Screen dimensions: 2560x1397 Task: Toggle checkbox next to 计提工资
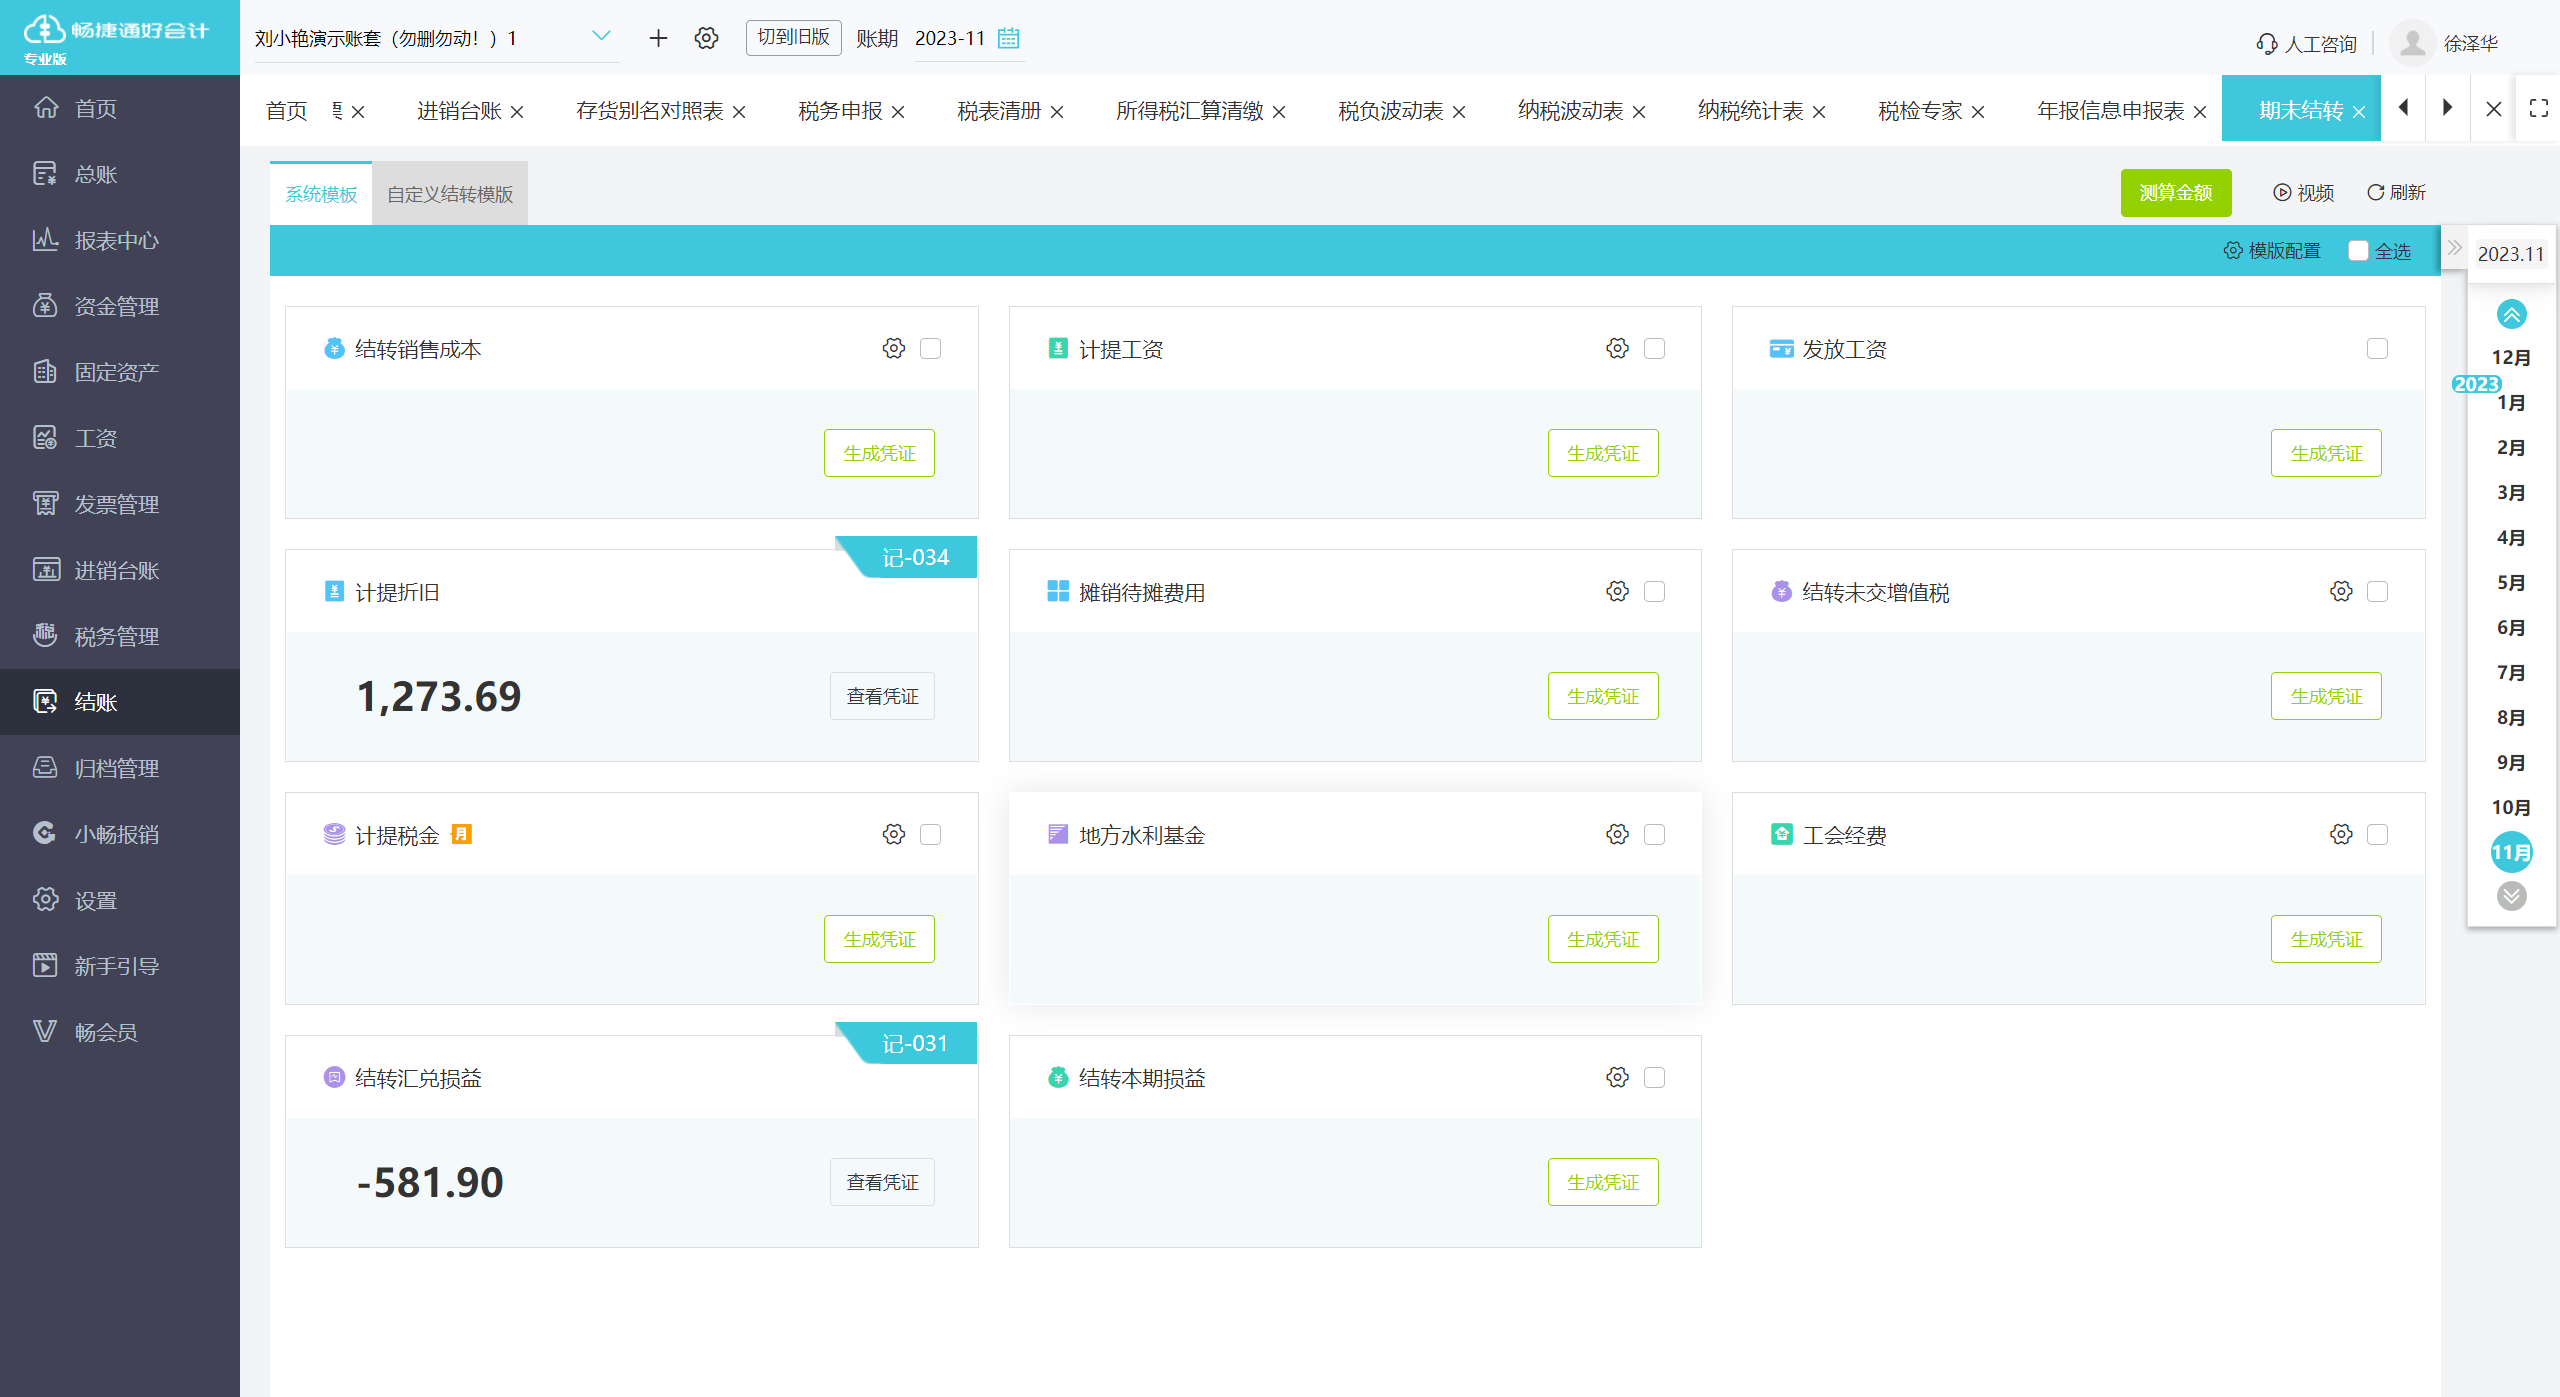pyautogui.click(x=1650, y=349)
